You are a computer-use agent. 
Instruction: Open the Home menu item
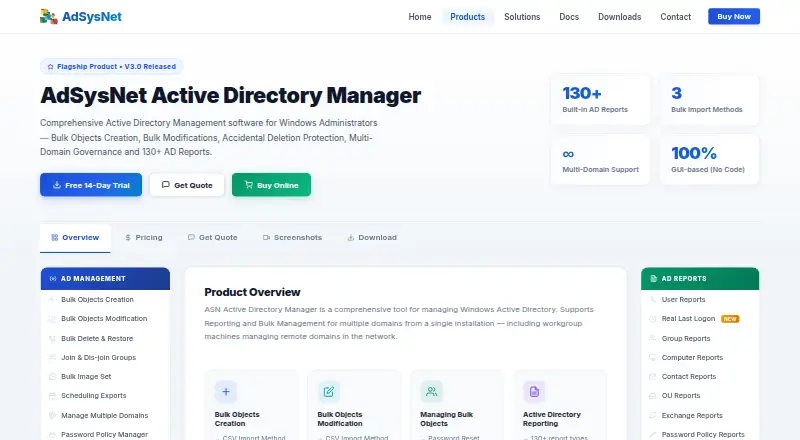point(420,17)
